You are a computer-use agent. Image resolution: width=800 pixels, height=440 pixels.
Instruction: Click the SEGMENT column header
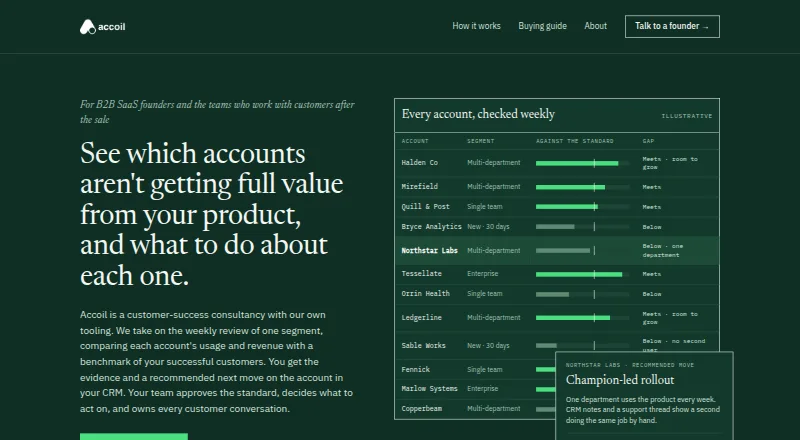(481, 141)
